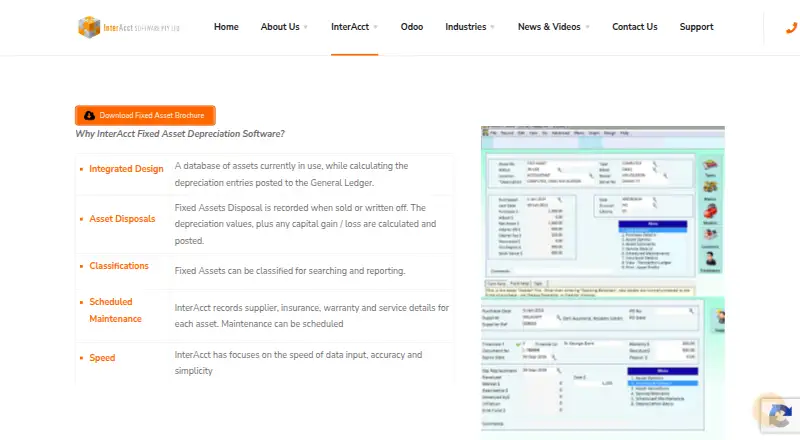Go to the Odoo page
This screenshot has width=800, height=440.
[x=412, y=27]
